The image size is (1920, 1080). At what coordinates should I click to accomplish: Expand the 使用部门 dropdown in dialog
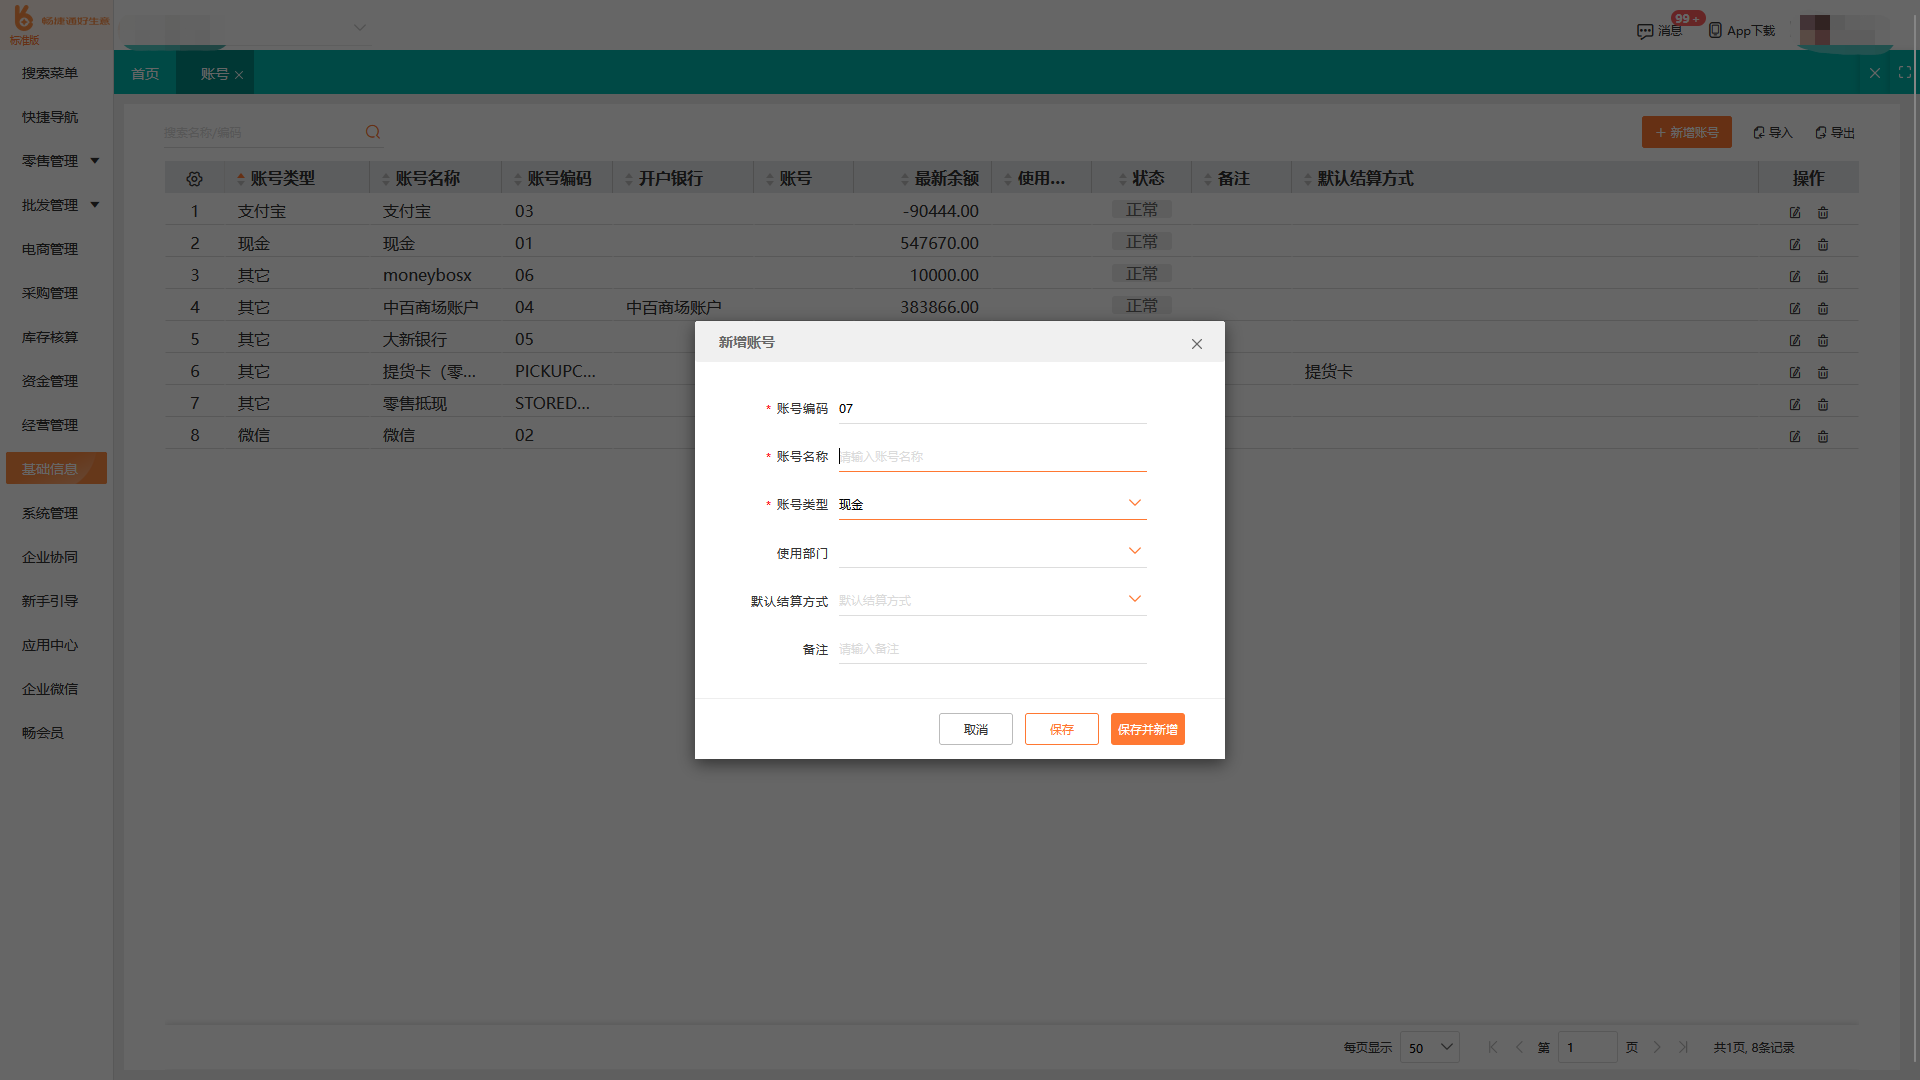[1134, 551]
